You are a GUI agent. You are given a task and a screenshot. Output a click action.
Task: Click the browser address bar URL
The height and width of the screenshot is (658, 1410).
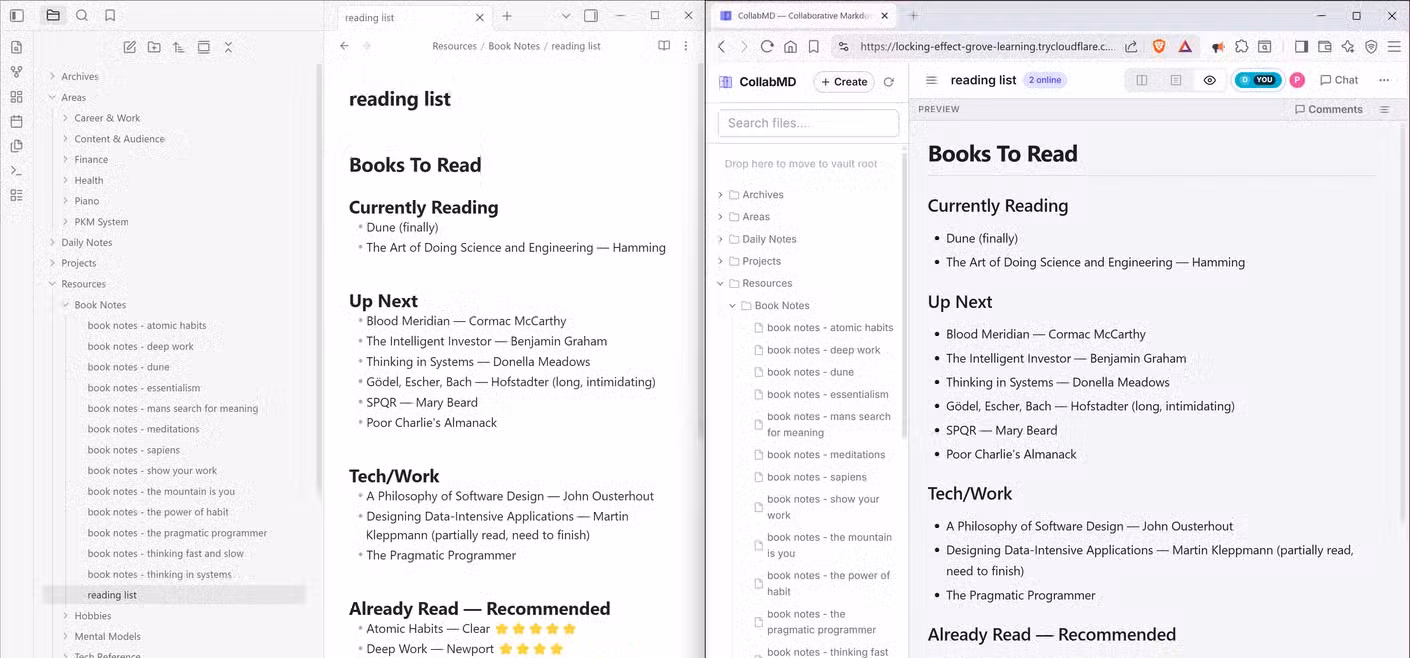[x=985, y=46]
